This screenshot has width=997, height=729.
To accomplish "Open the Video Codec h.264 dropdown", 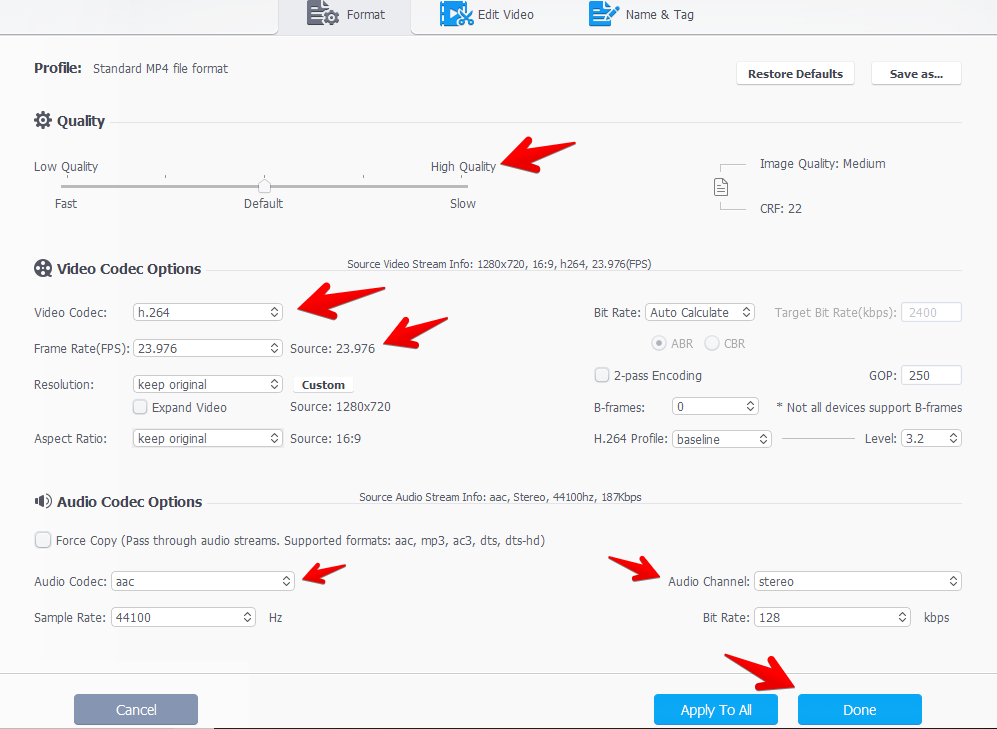I will click(208, 312).
